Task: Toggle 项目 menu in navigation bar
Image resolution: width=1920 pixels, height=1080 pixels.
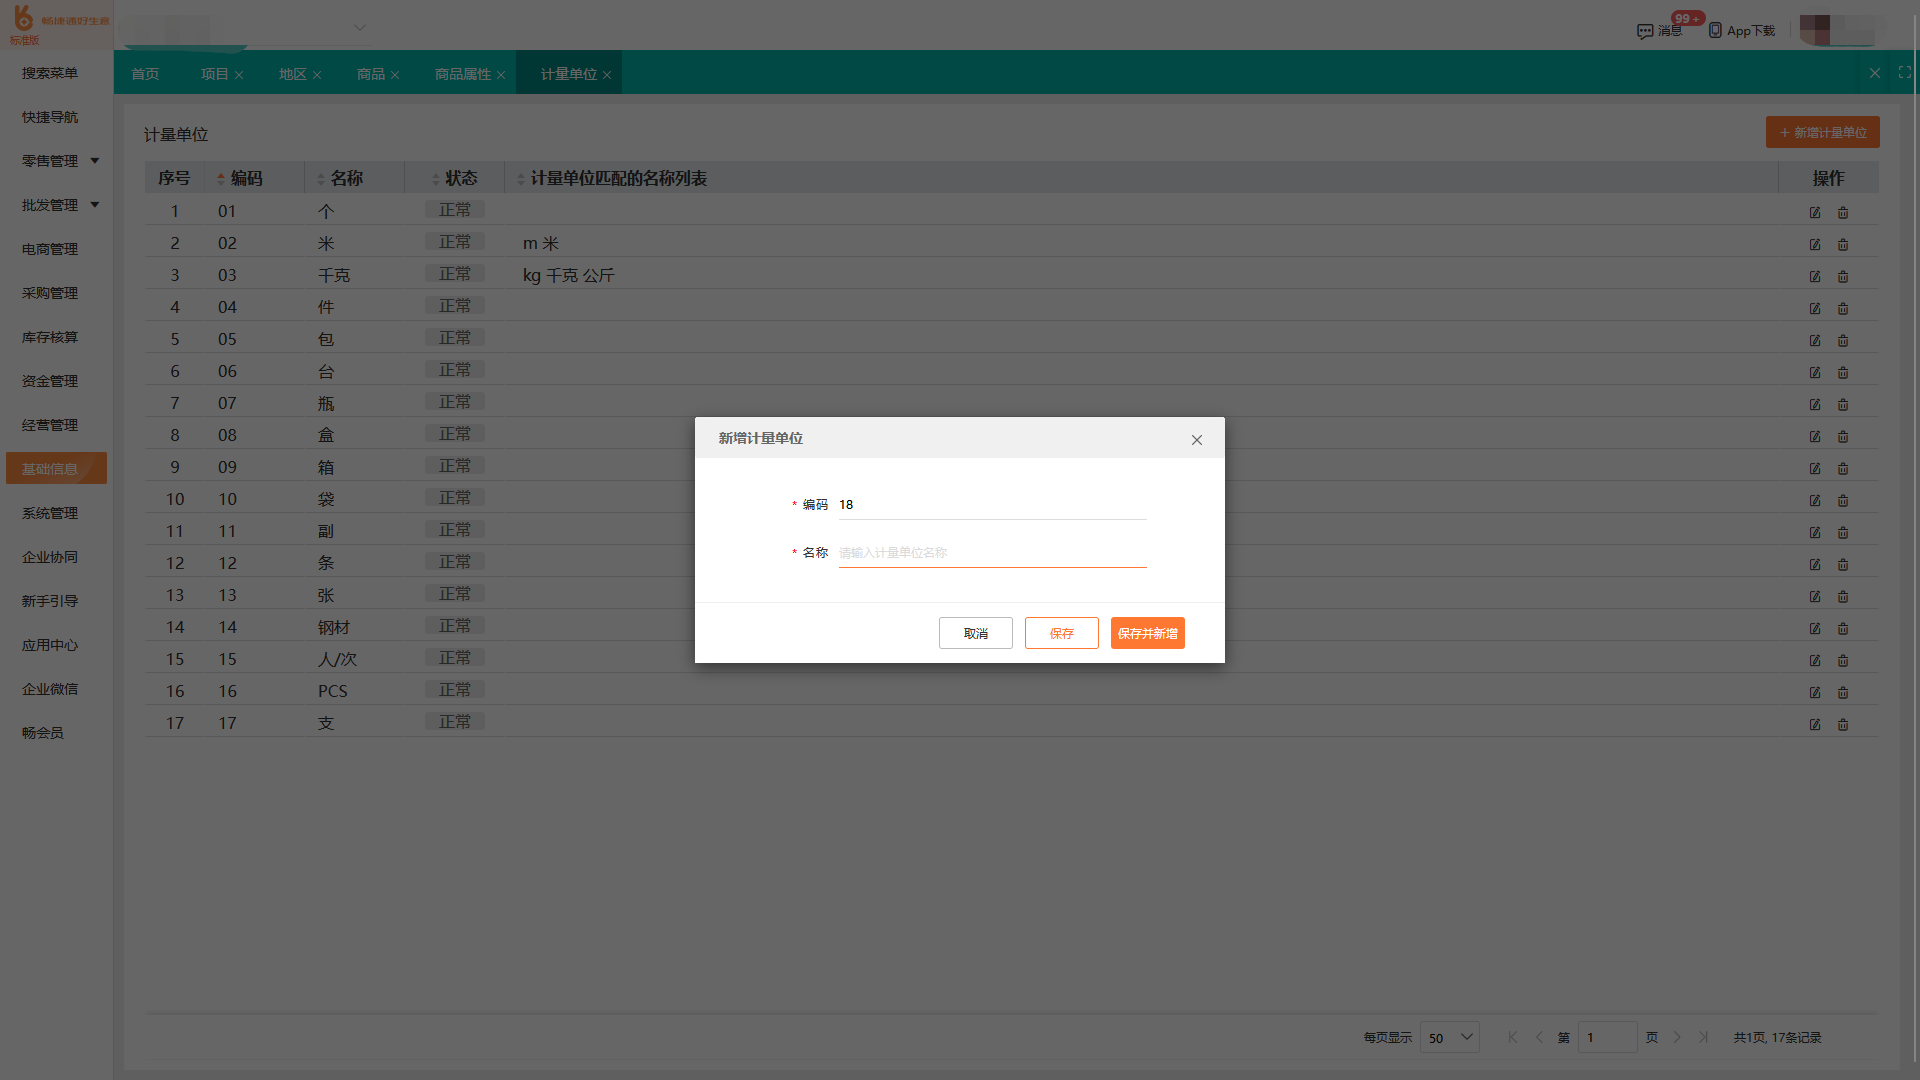Action: pos(215,74)
